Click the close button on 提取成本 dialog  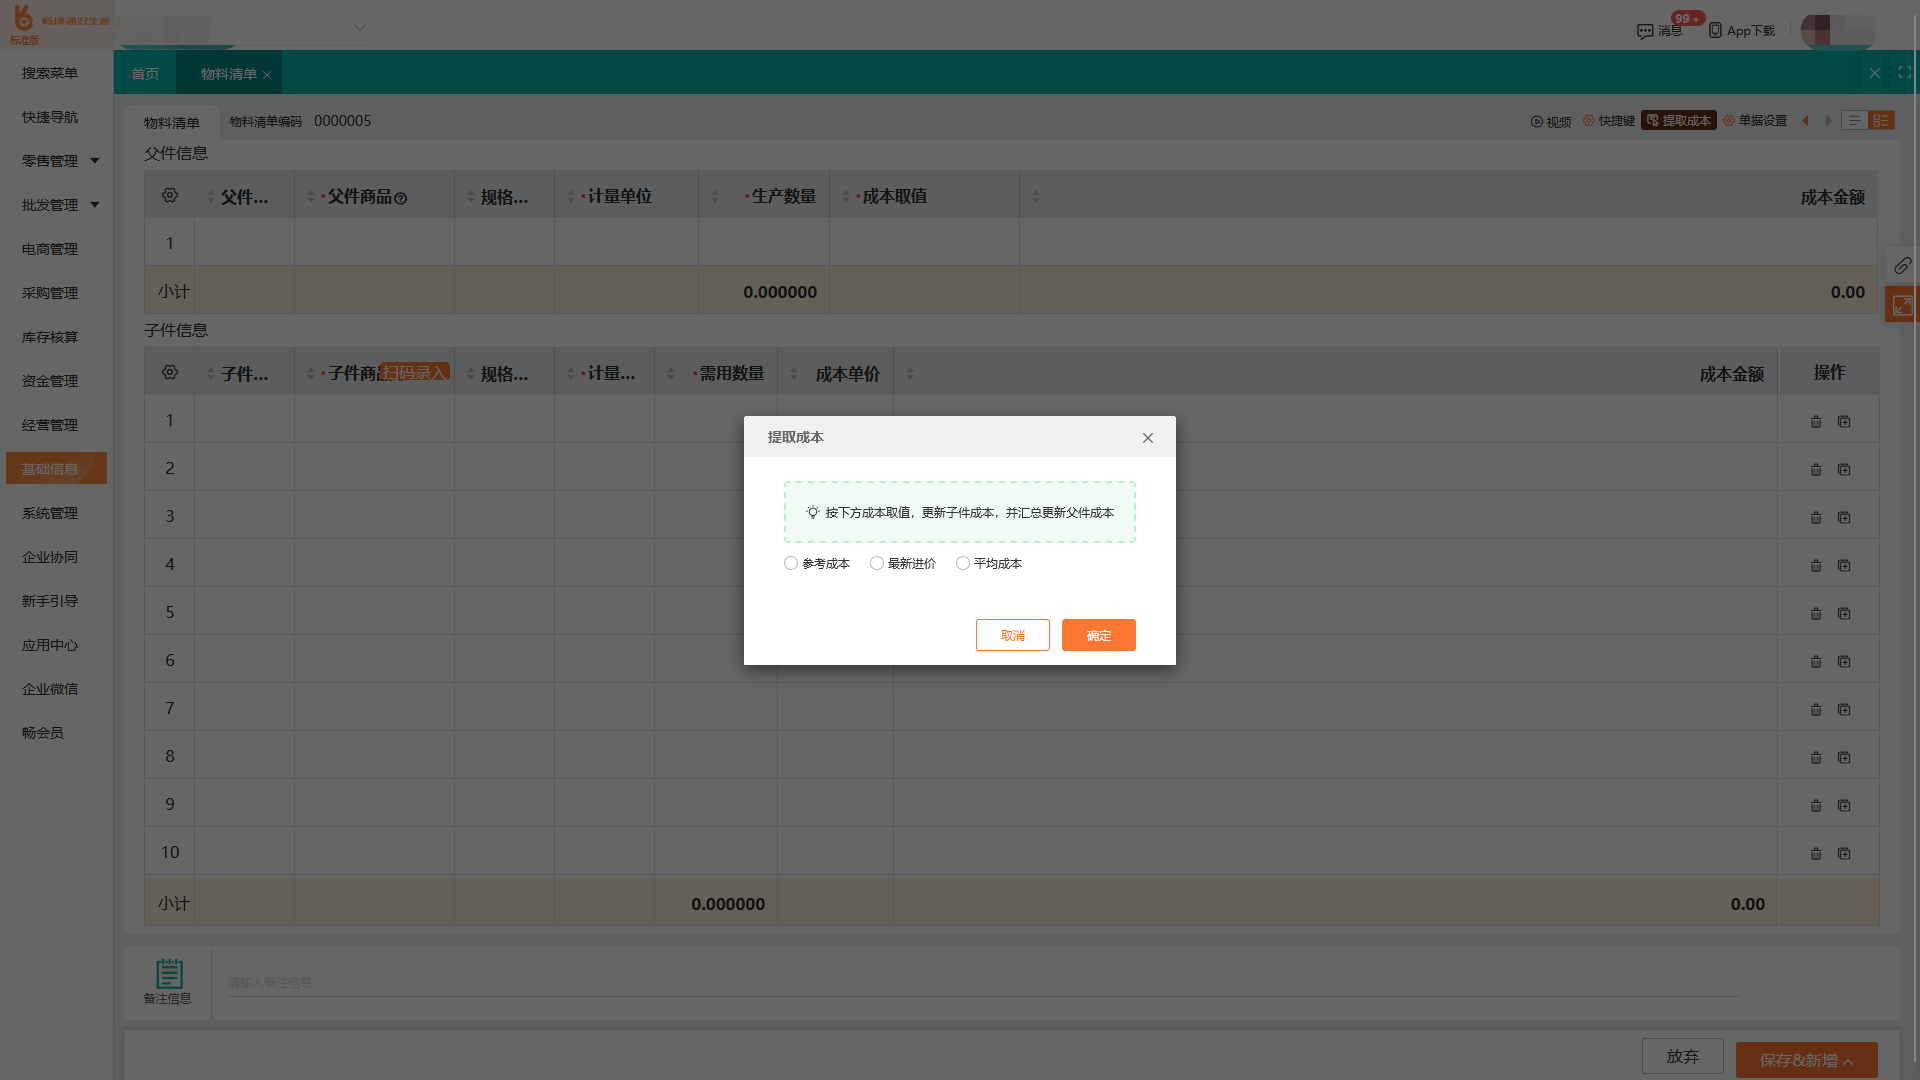click(1147, 438)
